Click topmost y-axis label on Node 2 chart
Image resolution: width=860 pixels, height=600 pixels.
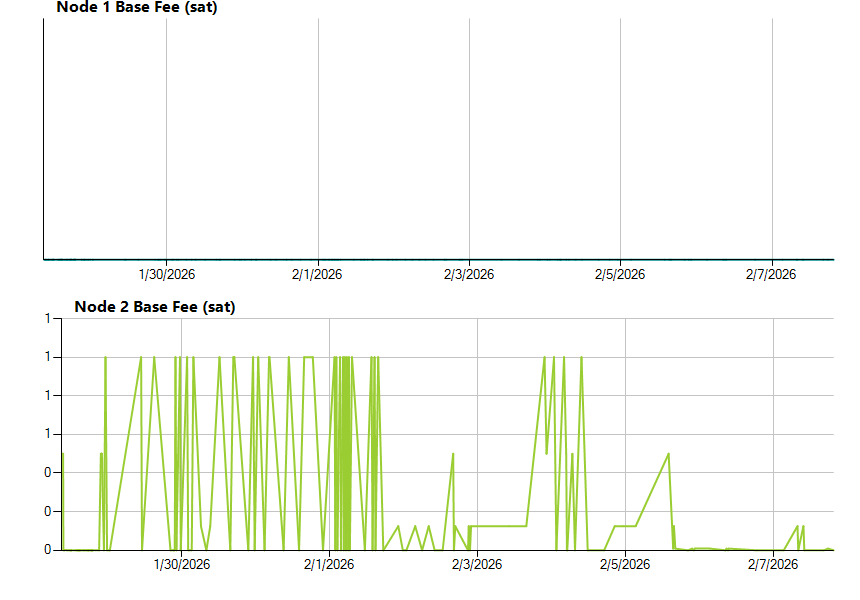[x=46, y=319]
